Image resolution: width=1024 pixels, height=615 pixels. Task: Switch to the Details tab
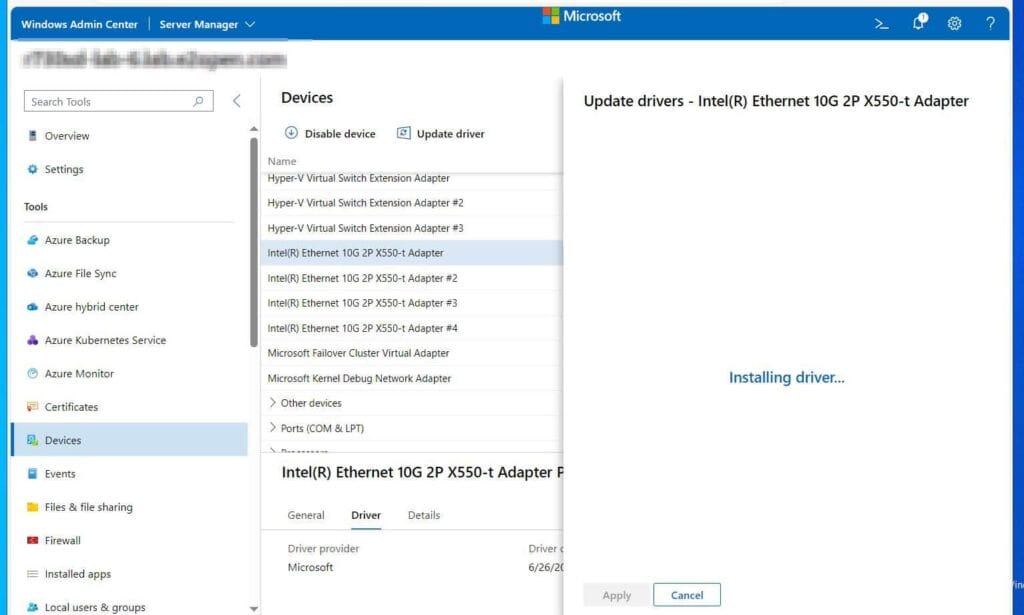[x=423, y=515]
